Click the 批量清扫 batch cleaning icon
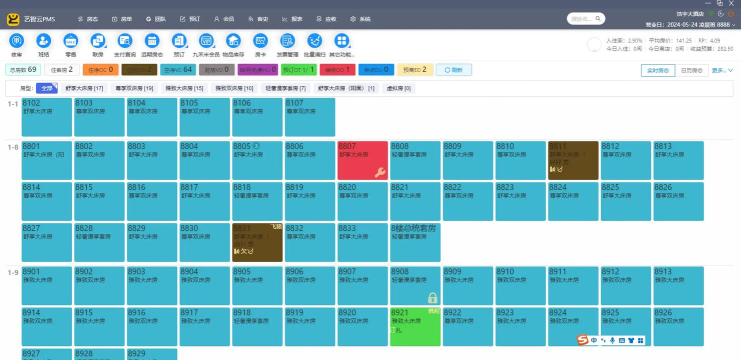 tap(314, 41)
